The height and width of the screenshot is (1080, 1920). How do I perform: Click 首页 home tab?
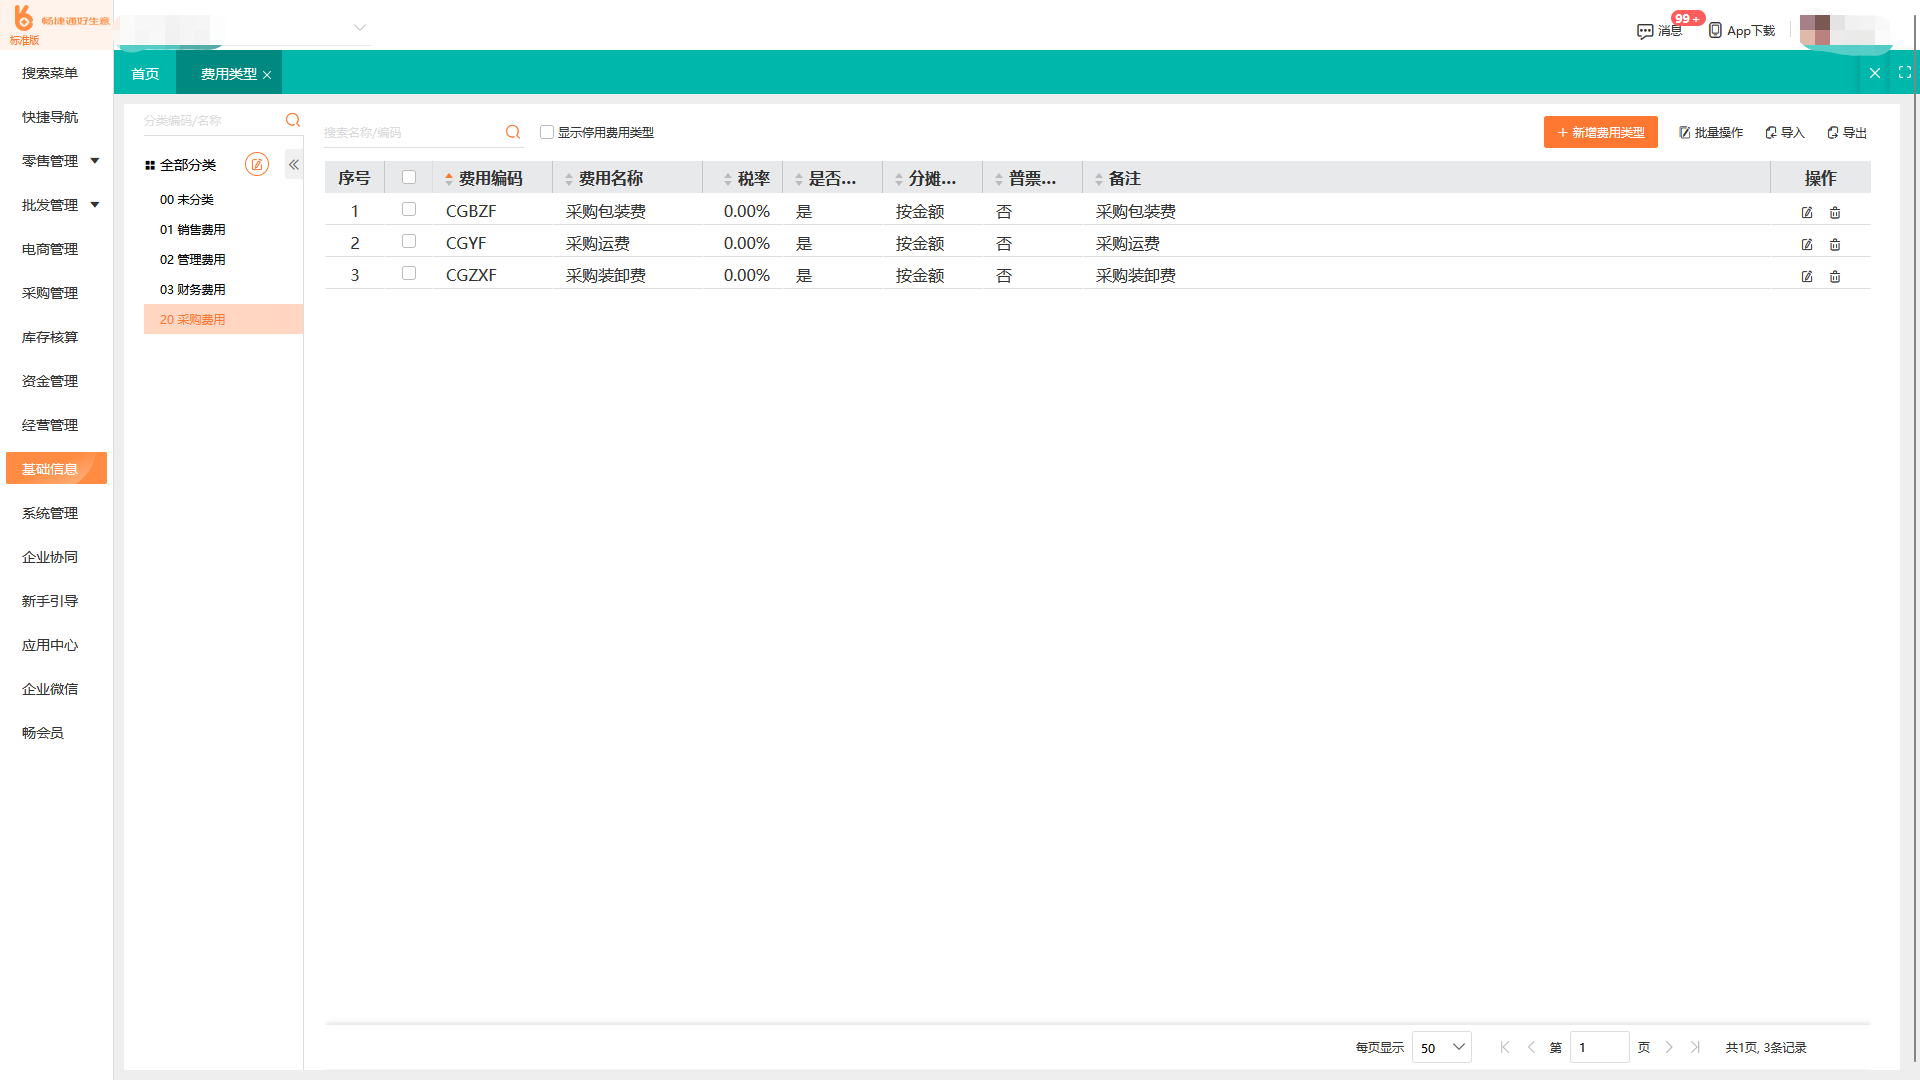(145, 74)
